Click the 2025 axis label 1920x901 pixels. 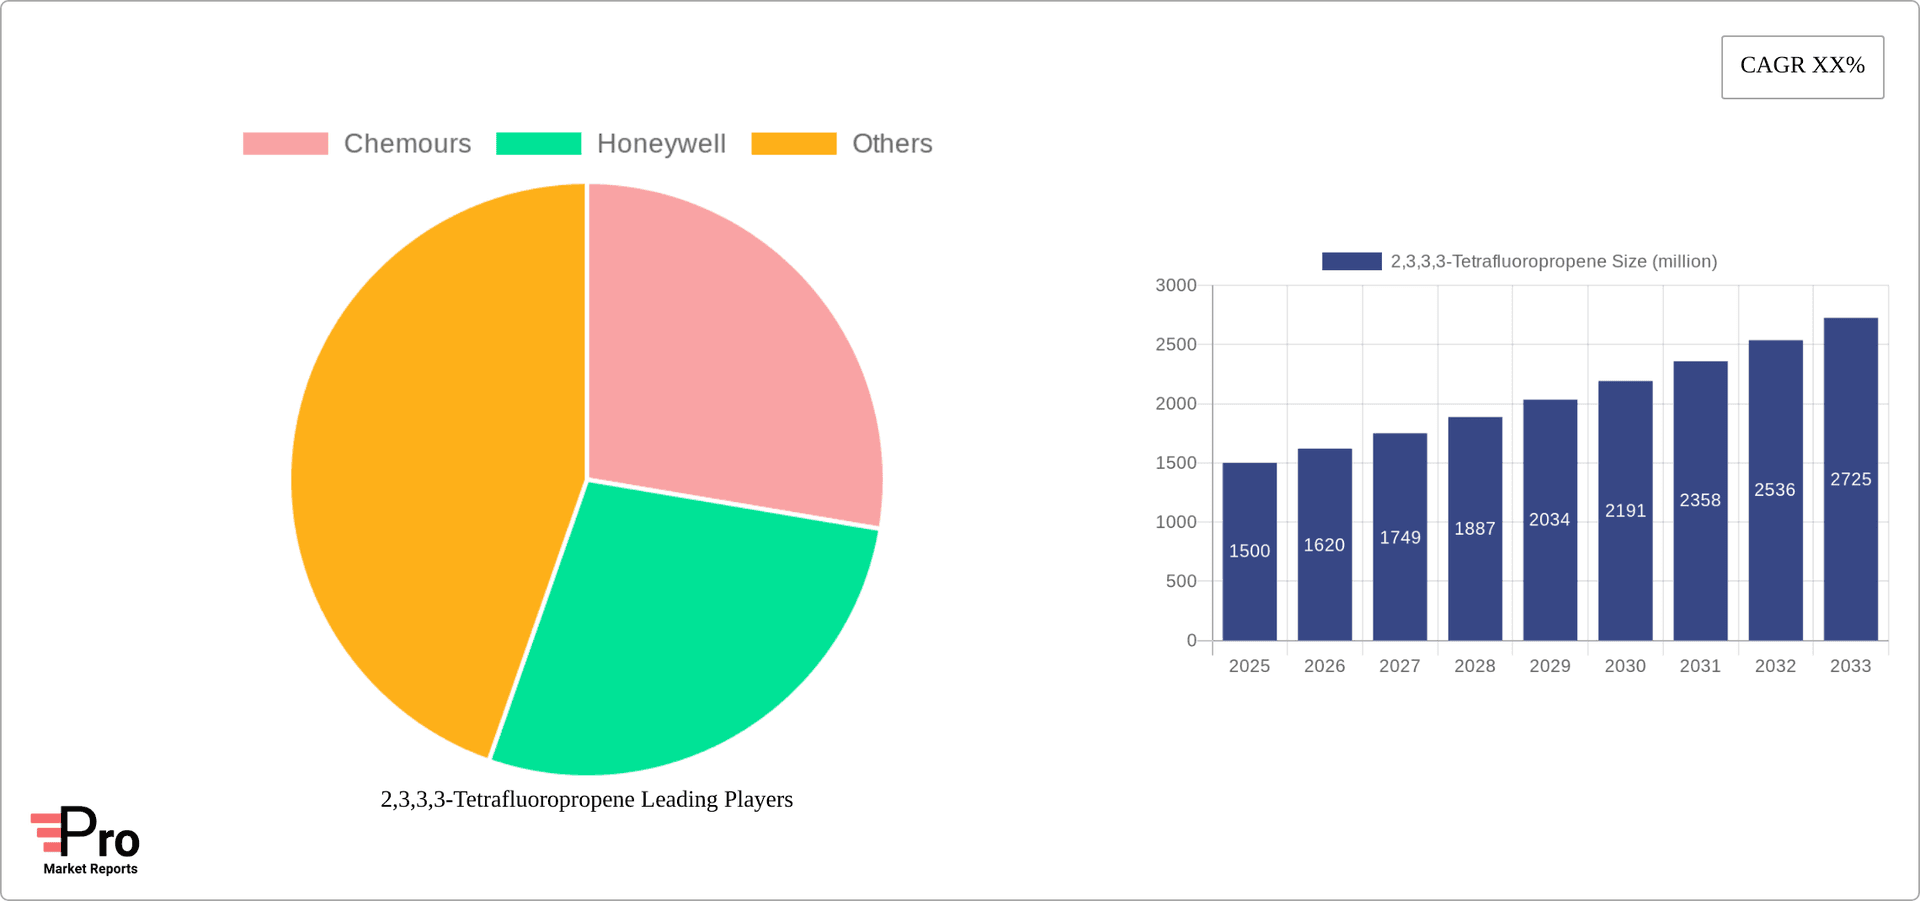point(1249,665)
